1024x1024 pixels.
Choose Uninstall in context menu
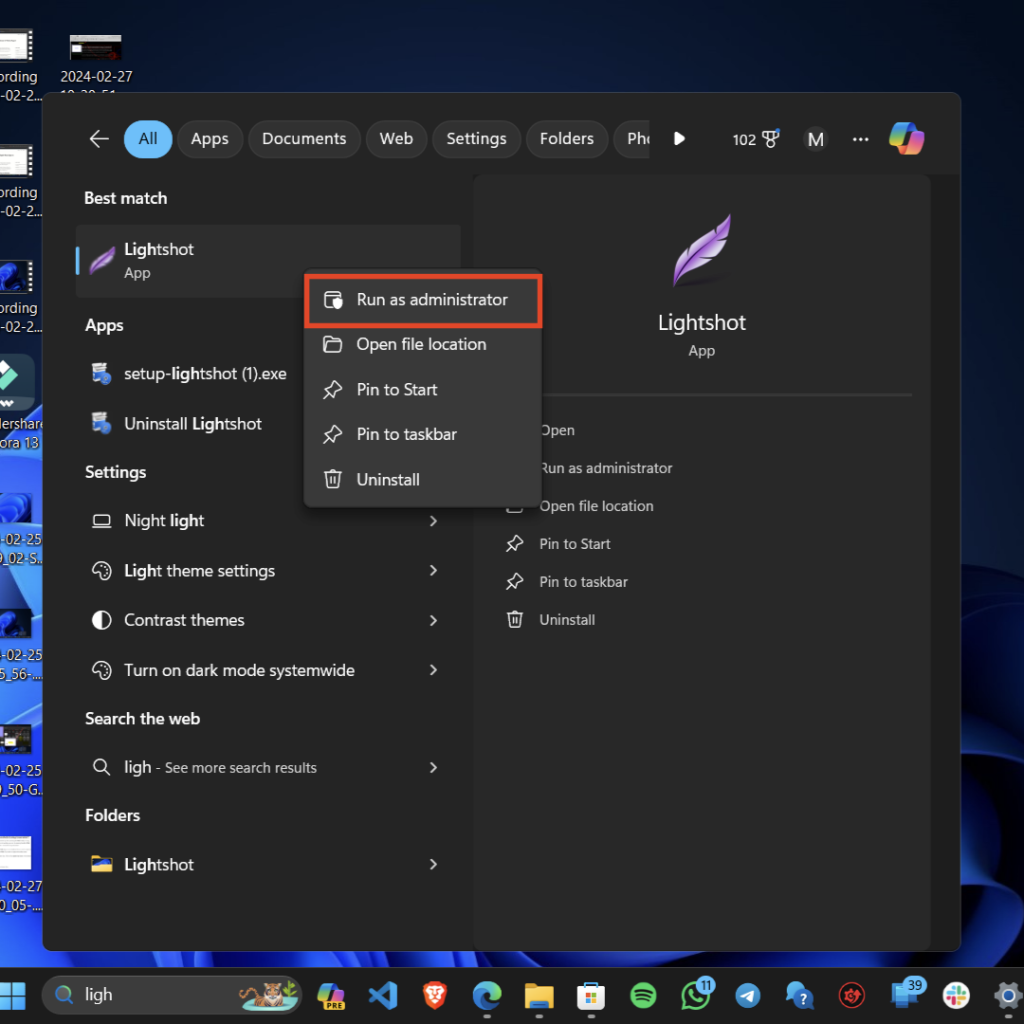point(423,479)
